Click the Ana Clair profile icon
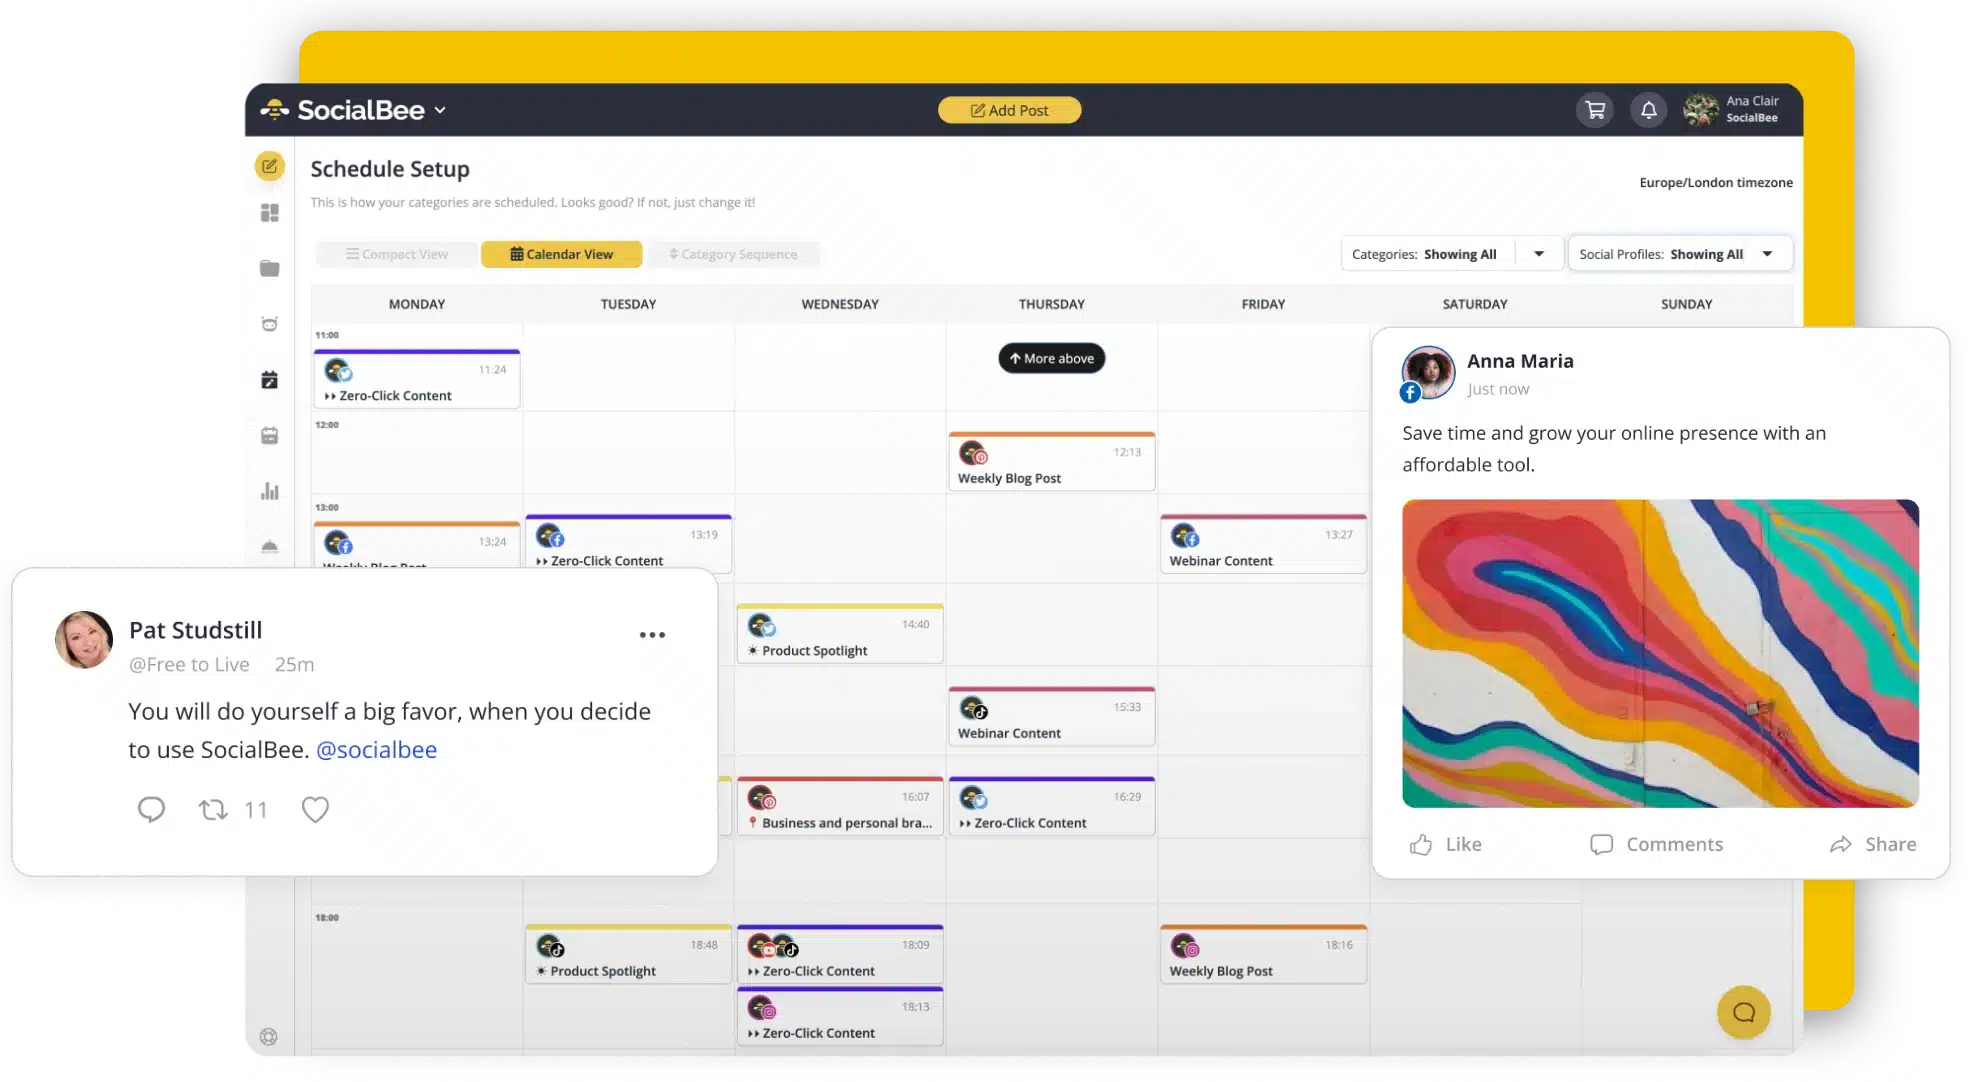Screen dimensions: 1968x1082 tap(1703, 109)
